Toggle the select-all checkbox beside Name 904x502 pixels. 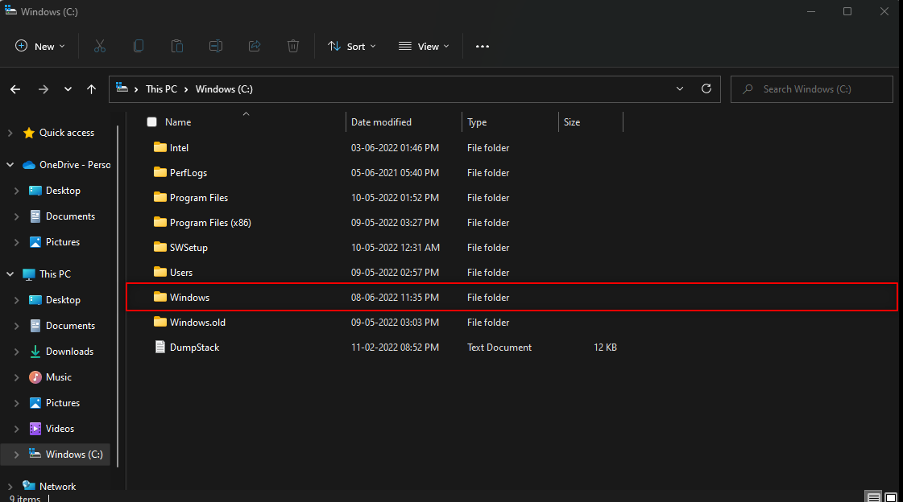(x=152, y=122)
